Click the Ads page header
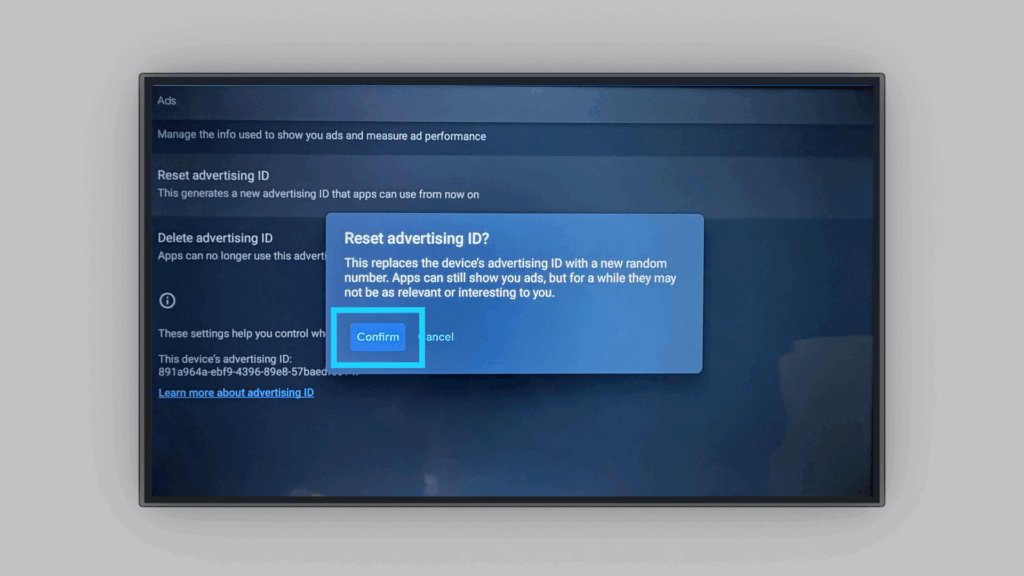This screenshot has height=576, width=1024. tap(167, 101)
